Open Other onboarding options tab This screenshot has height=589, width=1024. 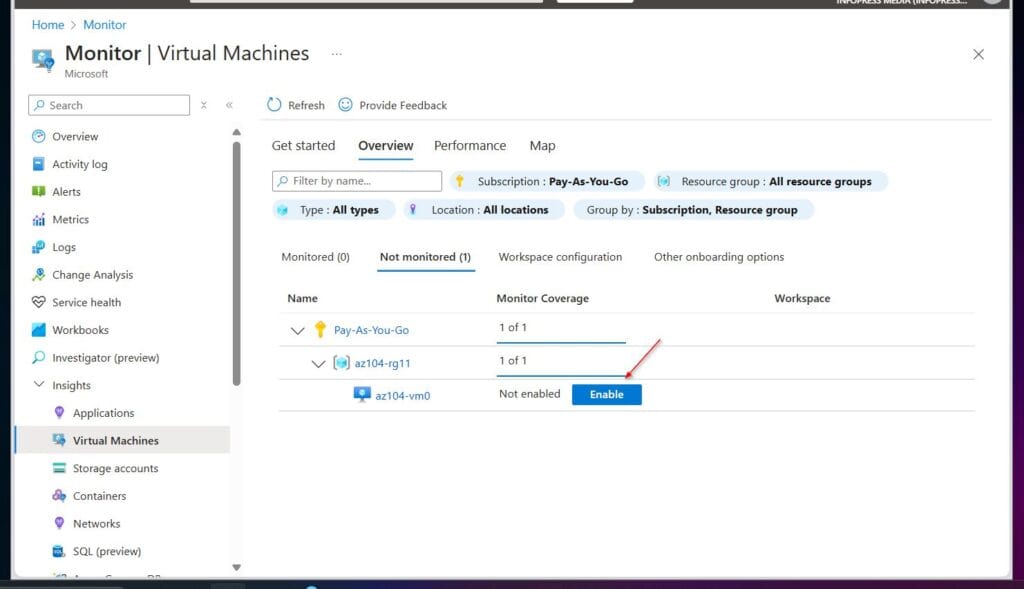719,257
